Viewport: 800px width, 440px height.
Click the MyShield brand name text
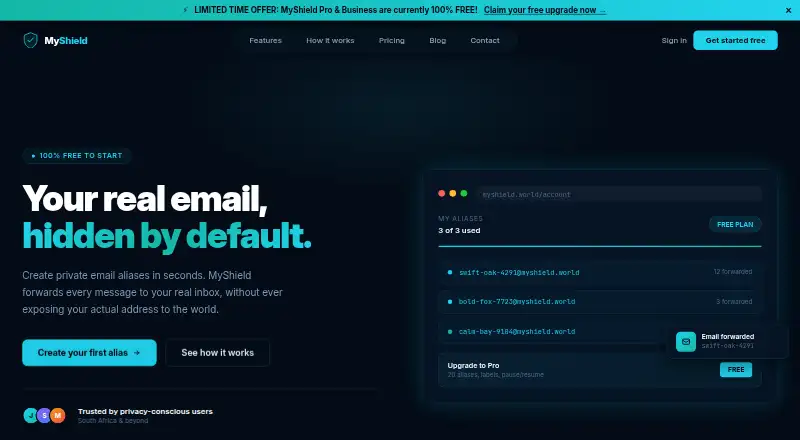[66, 41]
